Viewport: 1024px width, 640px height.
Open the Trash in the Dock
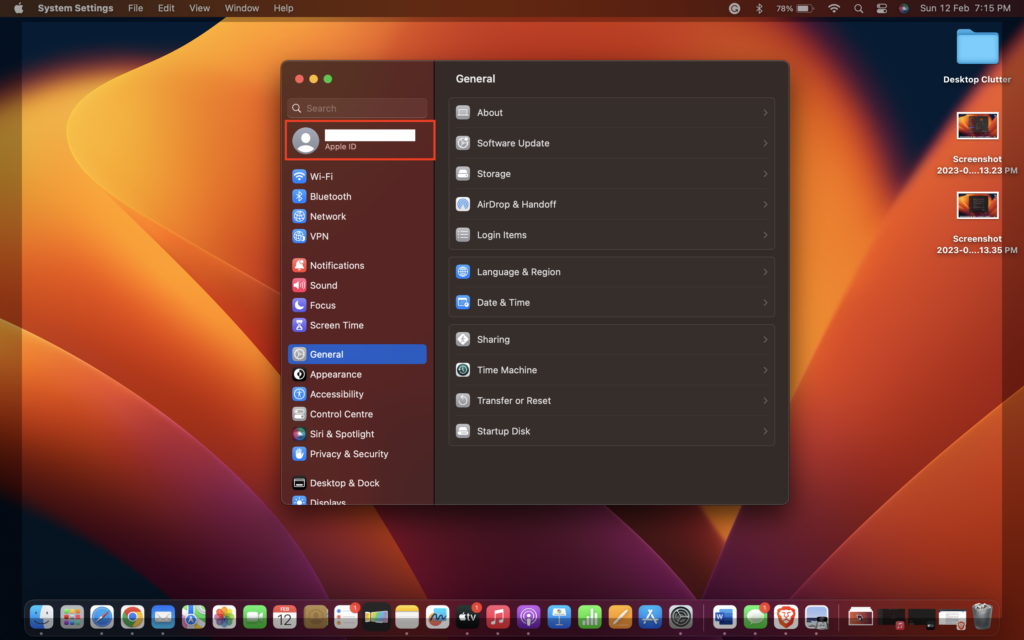click(982, 616)
